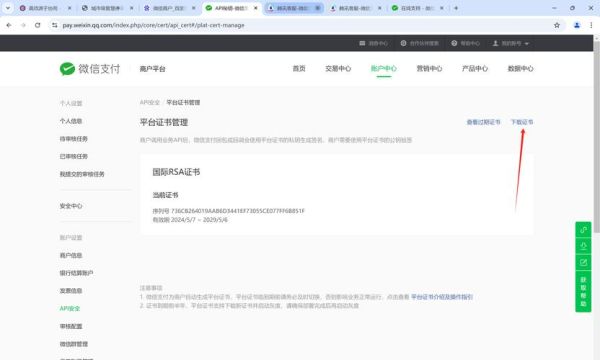Select 待审核任务 in the left sidebar
This screenshot has height=360, width=600.
point(73,138)
